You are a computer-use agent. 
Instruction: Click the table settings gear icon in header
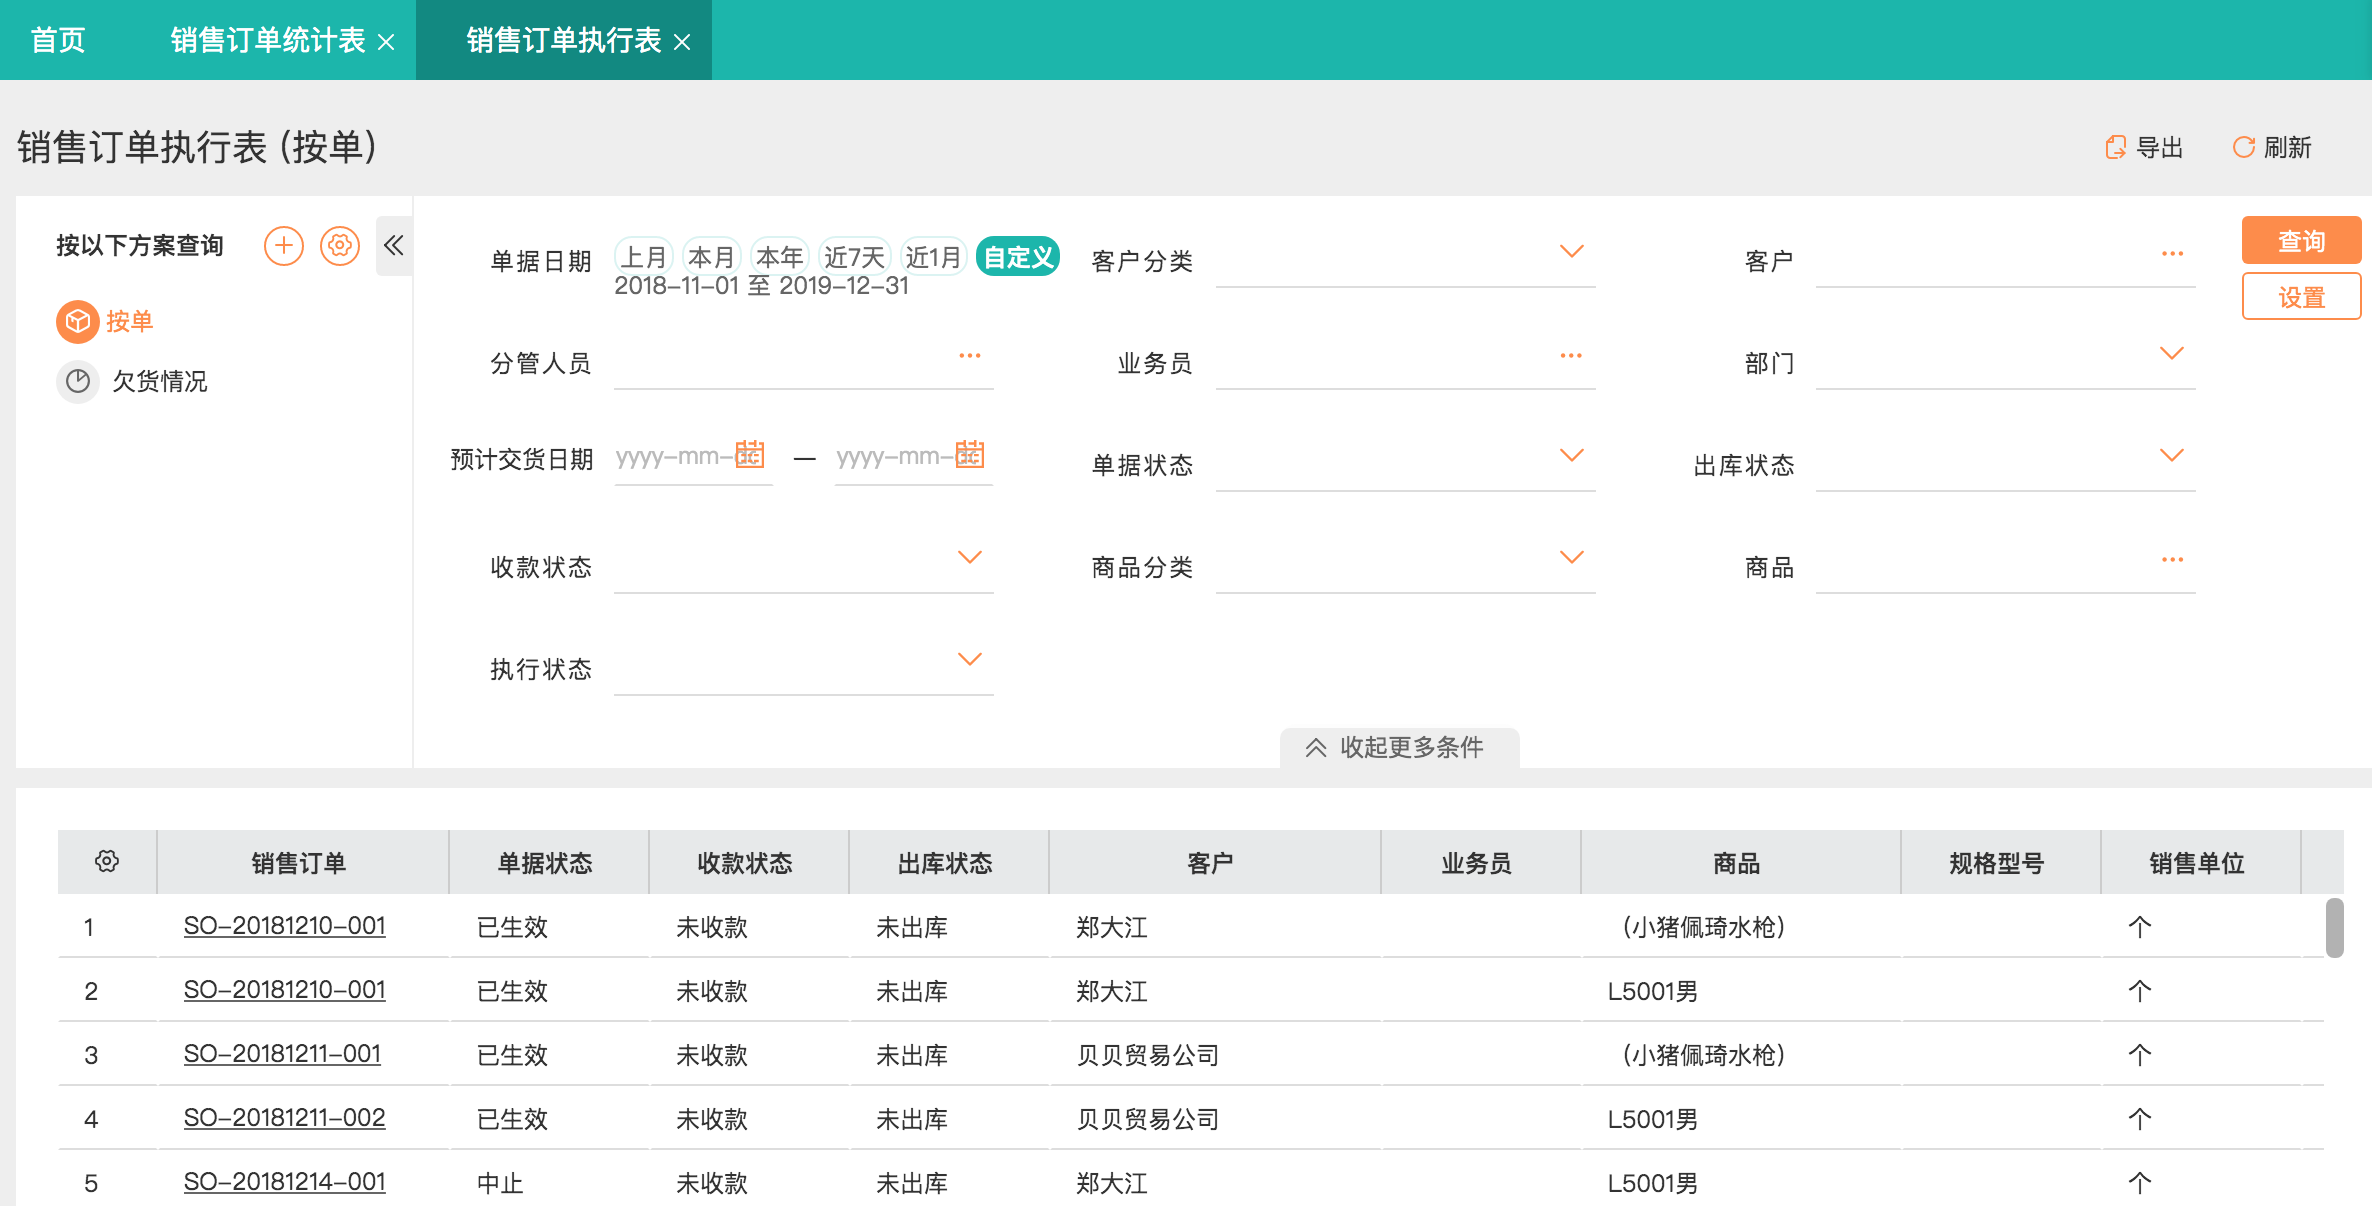106,860
